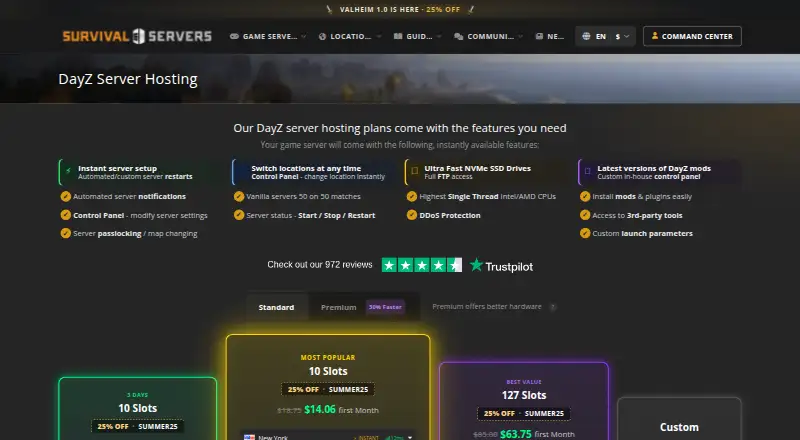Click the 25% OFF SUMMER25 coupon on Most Popular plan
This screenshot has height=440, width=800.
(328, 389)
